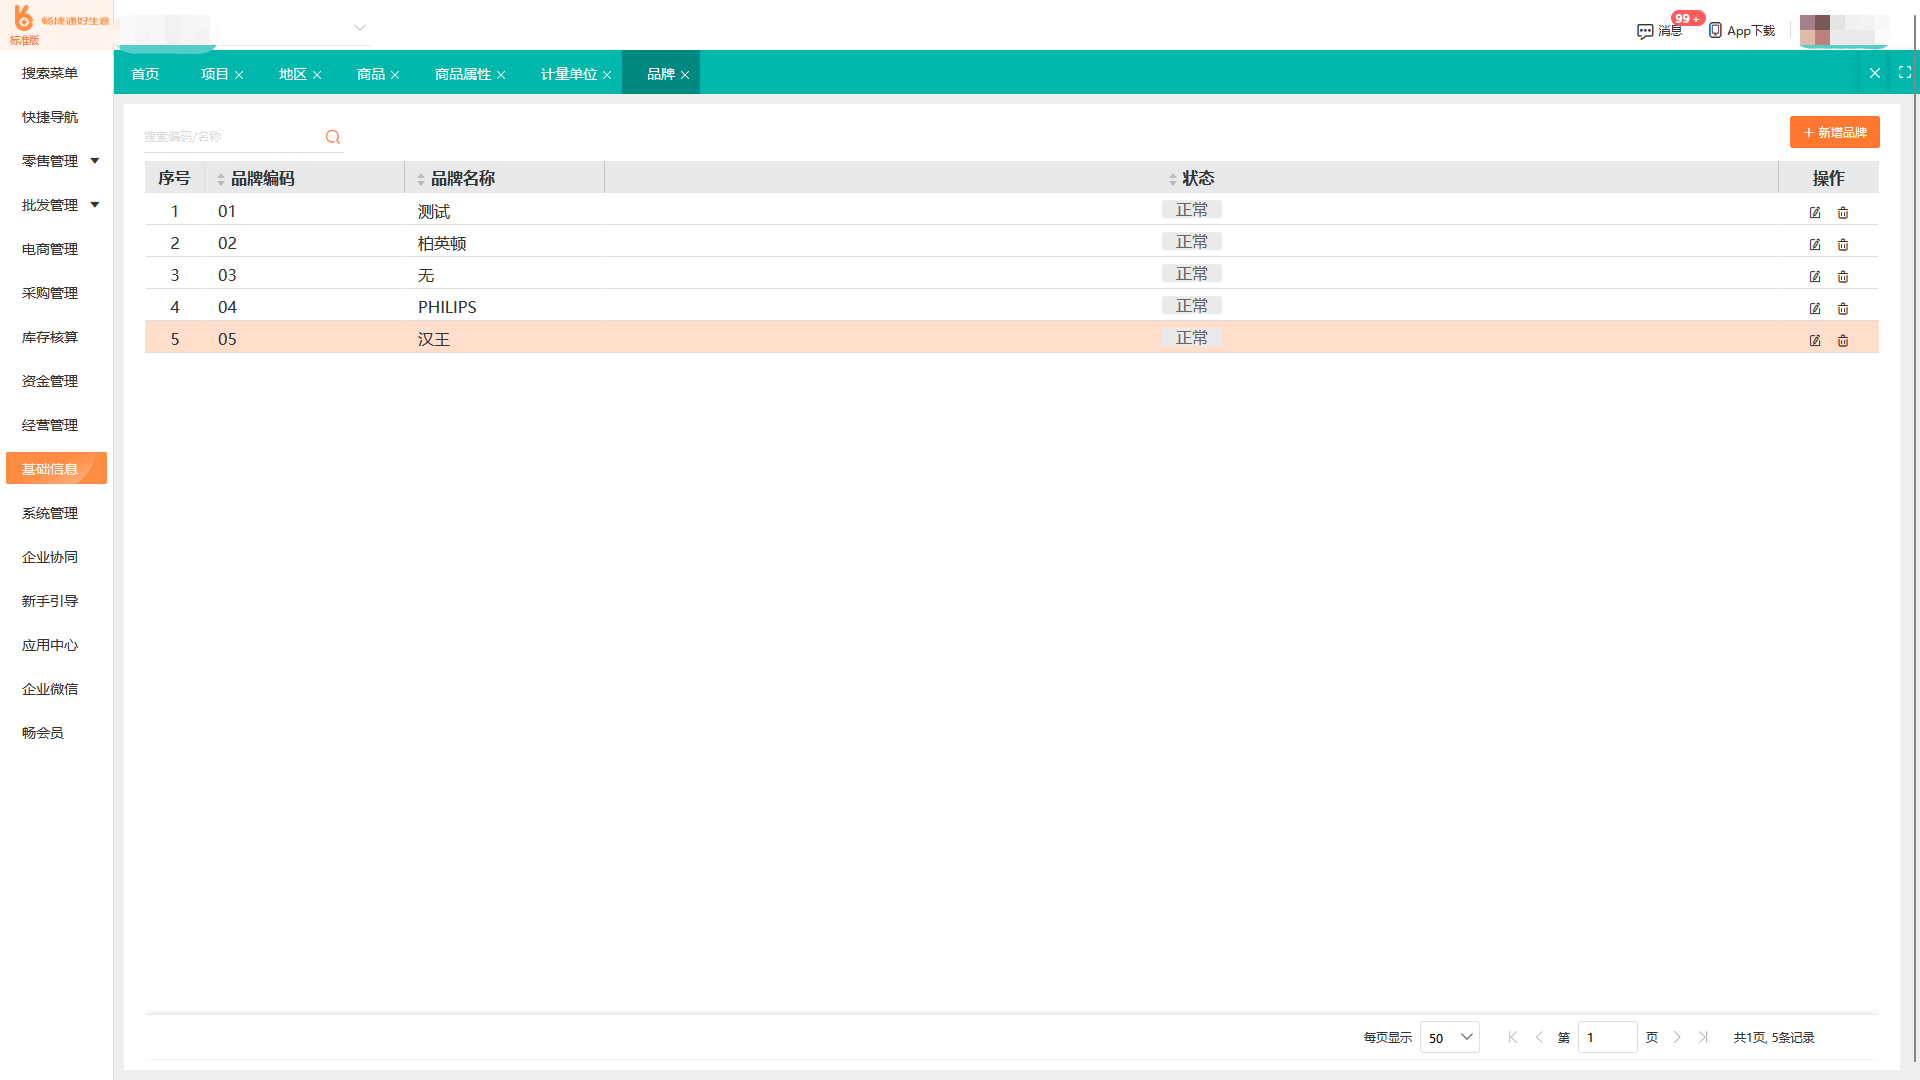The width and height of the screenshot is (1920, 1080).
Task: Click 品牌编码 column sort icon
Action: click(x=215, y=178)
